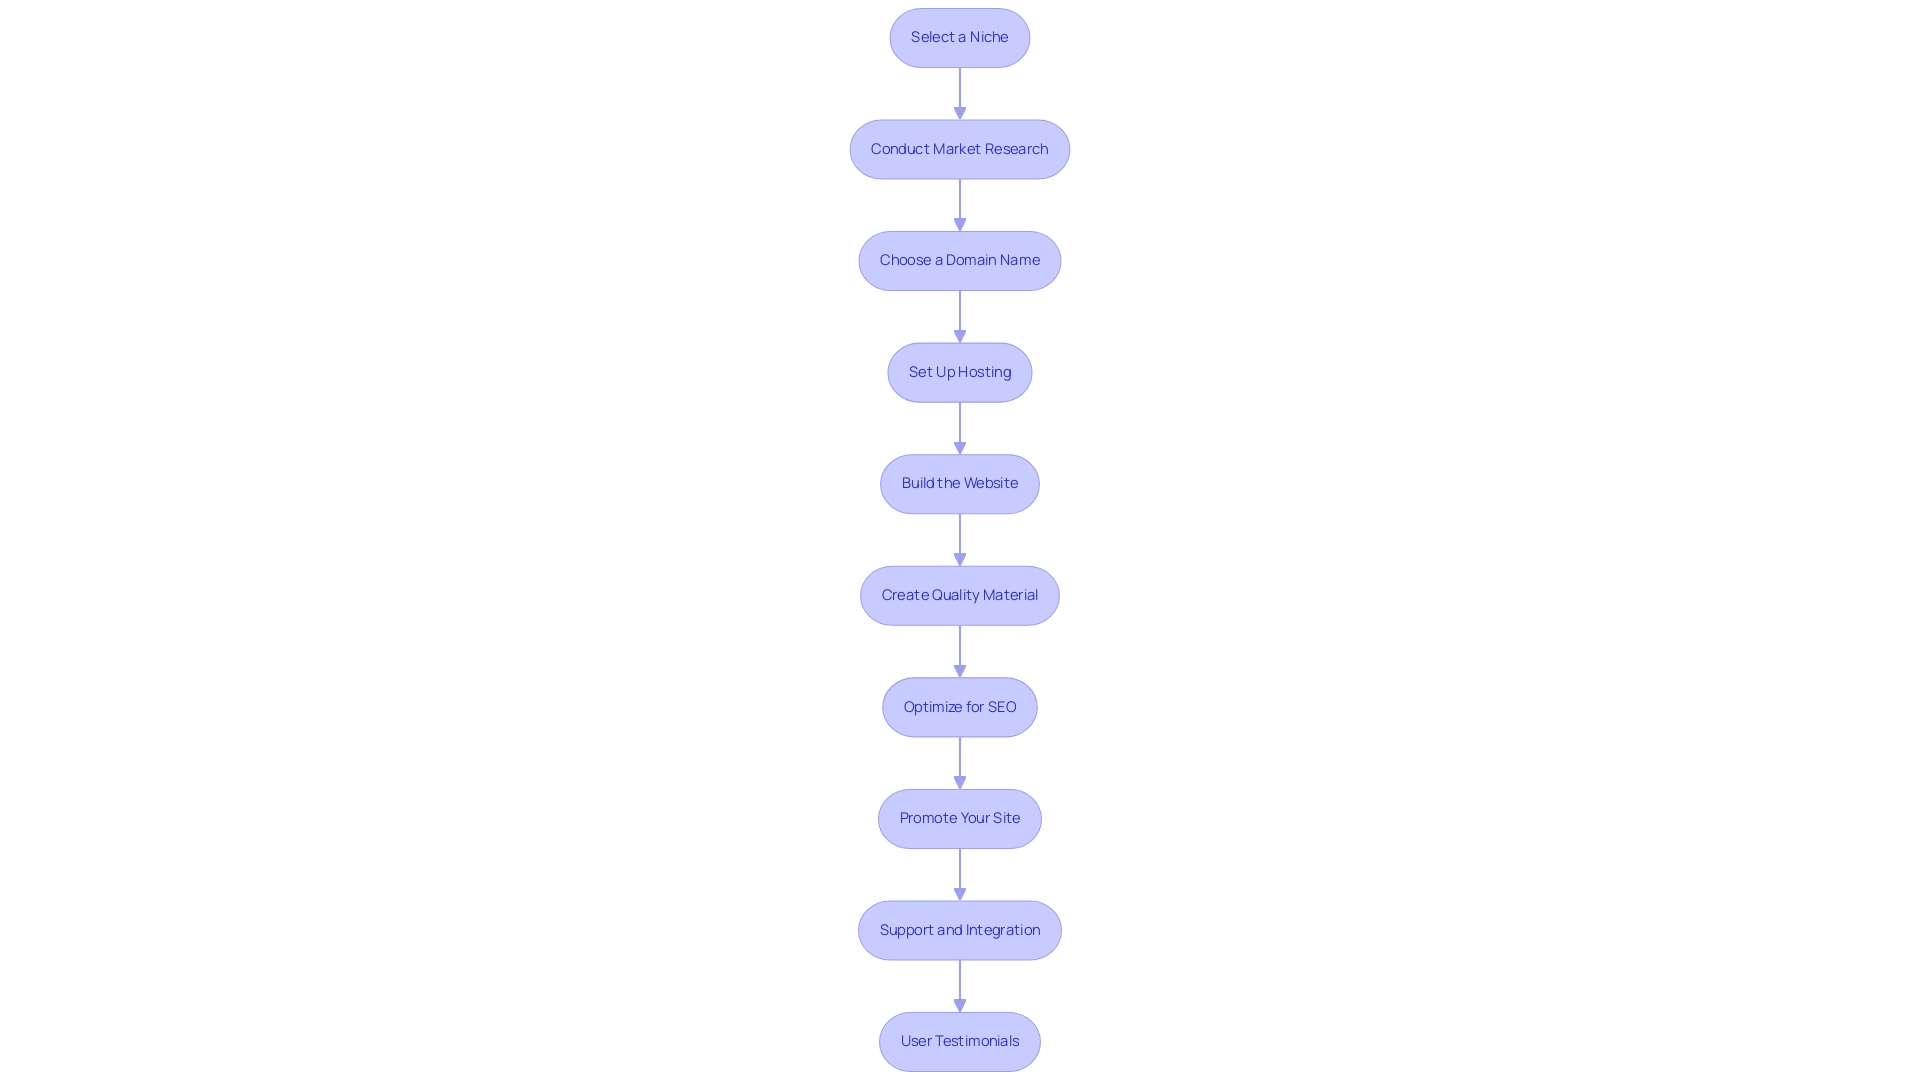
Task: Click the Promote Your Site node
Action: coord(960,818)
